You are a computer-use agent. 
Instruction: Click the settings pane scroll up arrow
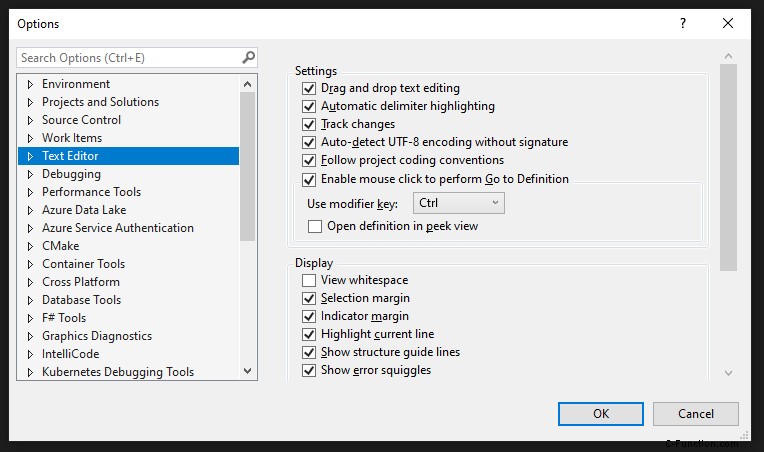coord(728,57)
